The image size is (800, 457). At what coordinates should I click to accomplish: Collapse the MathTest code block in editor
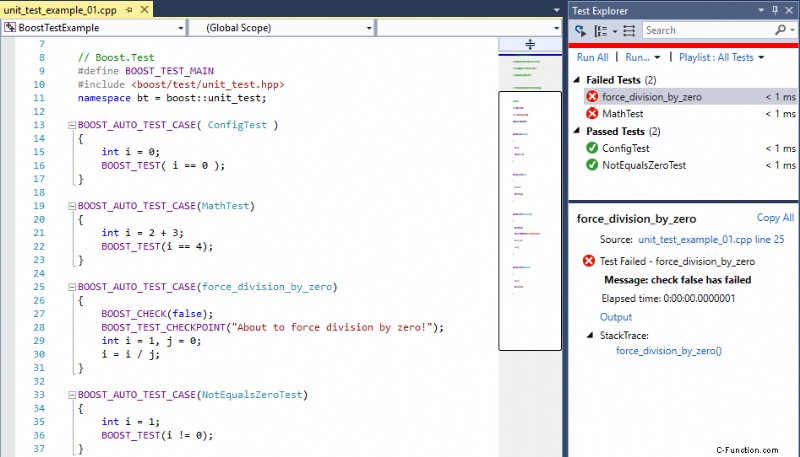point(71,206)
